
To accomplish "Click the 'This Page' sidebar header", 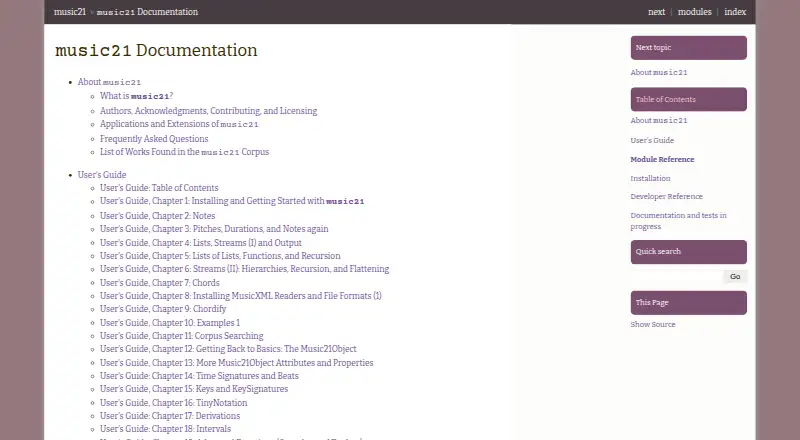I will click(x=688, y=303).
